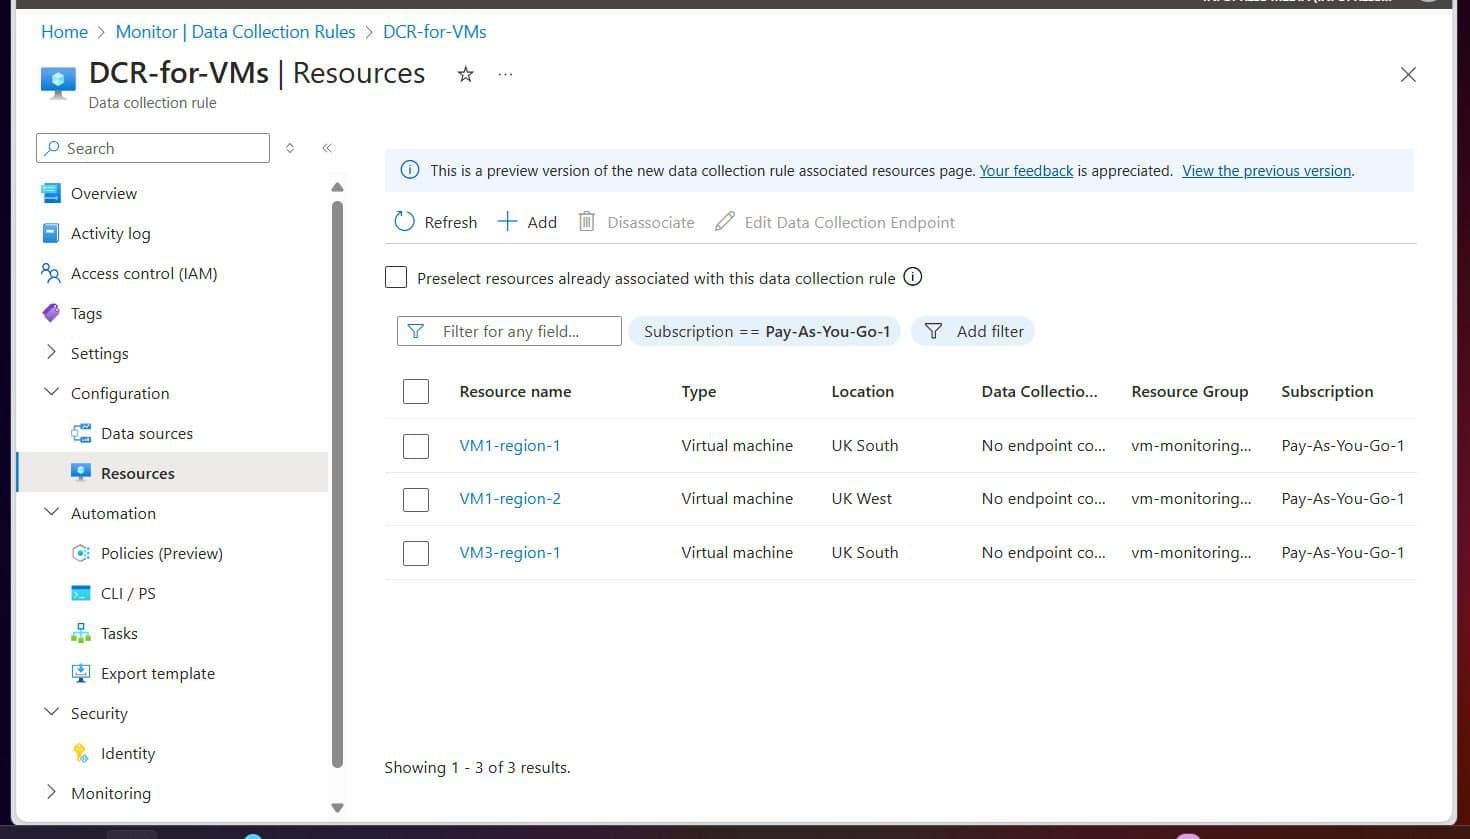This screenshot has height=839, width=1470.
Task: Open the VM1-region-2 resource link
Action: 510,499
